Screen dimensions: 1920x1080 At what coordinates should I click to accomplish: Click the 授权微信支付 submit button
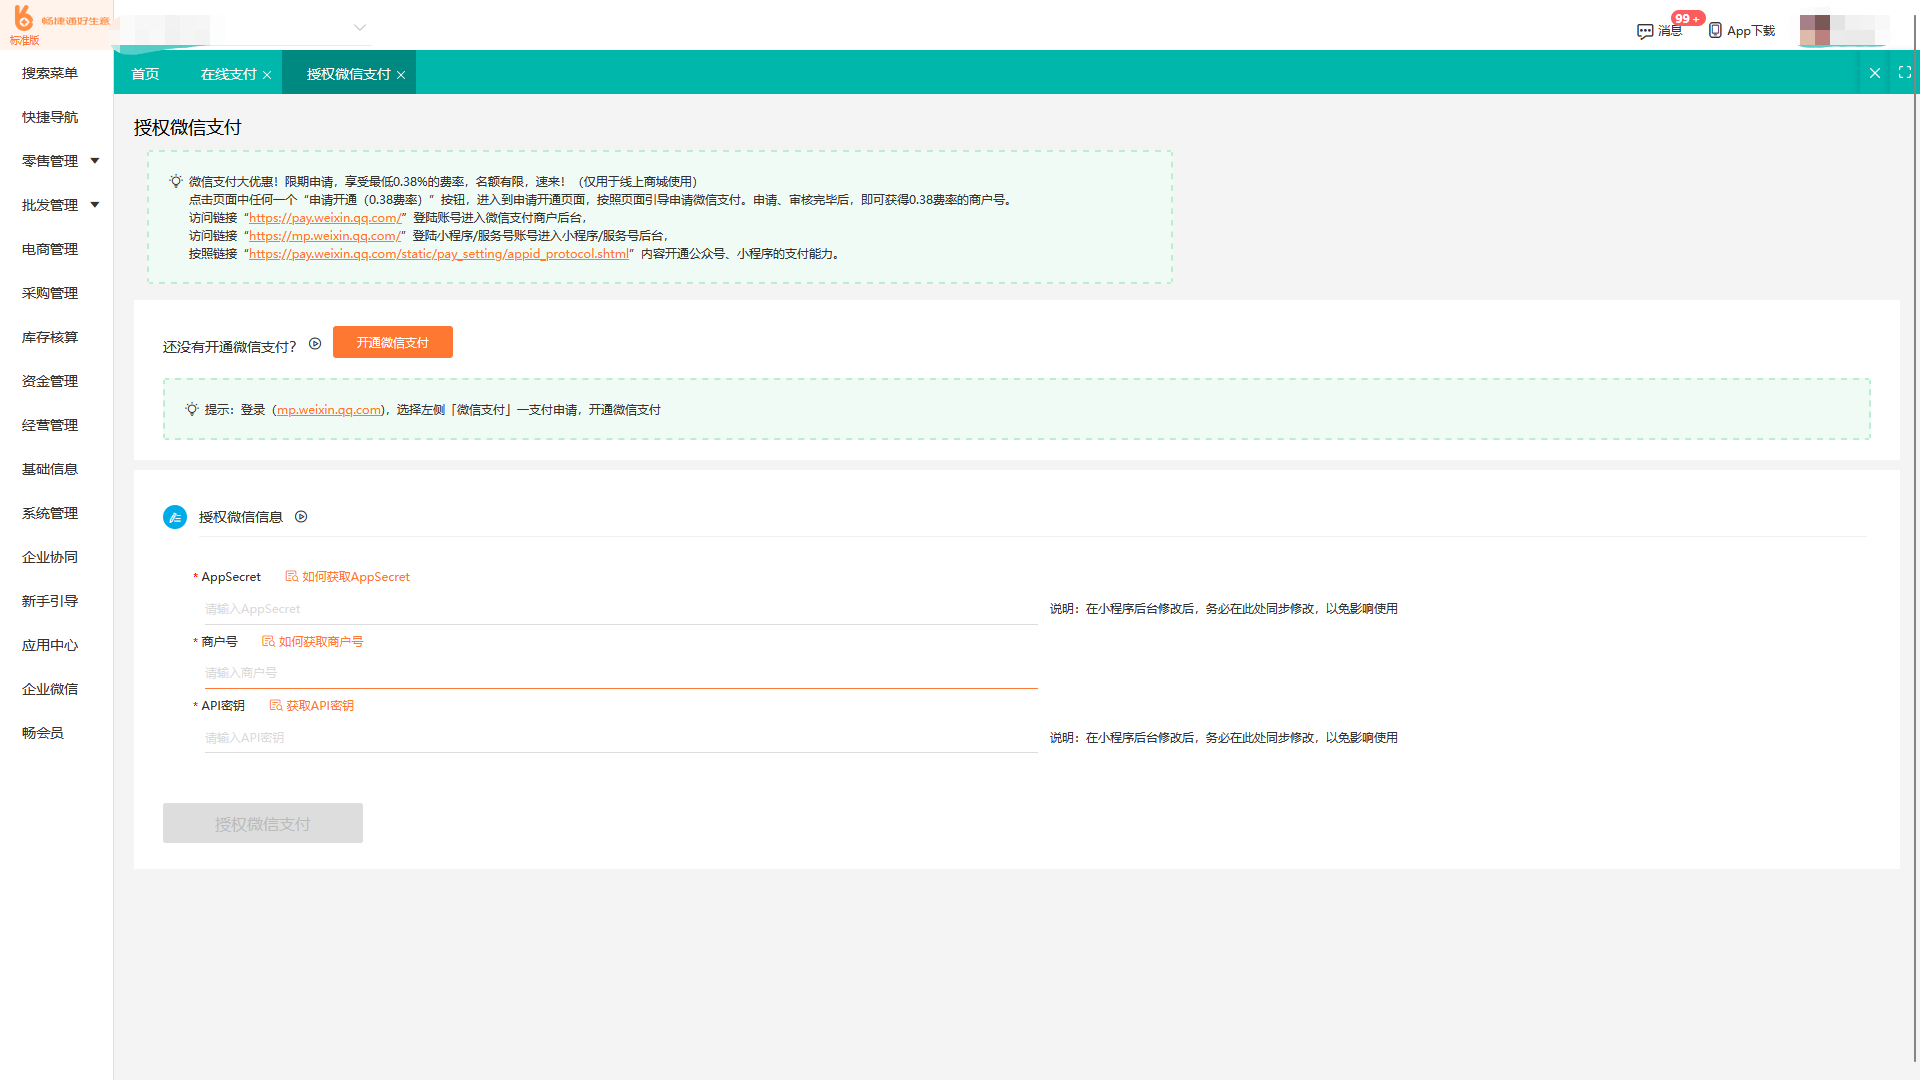262,823
